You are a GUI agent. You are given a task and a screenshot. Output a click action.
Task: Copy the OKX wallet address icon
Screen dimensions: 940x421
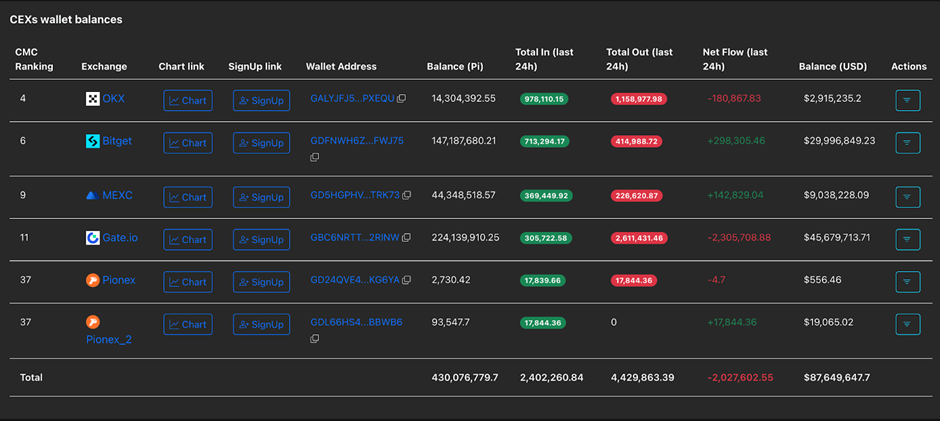[402, 100]
